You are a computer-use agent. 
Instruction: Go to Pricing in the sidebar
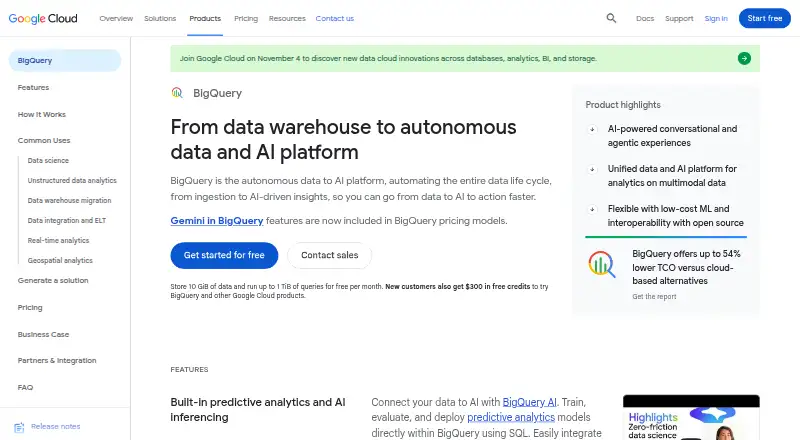[x=30, y=308]
